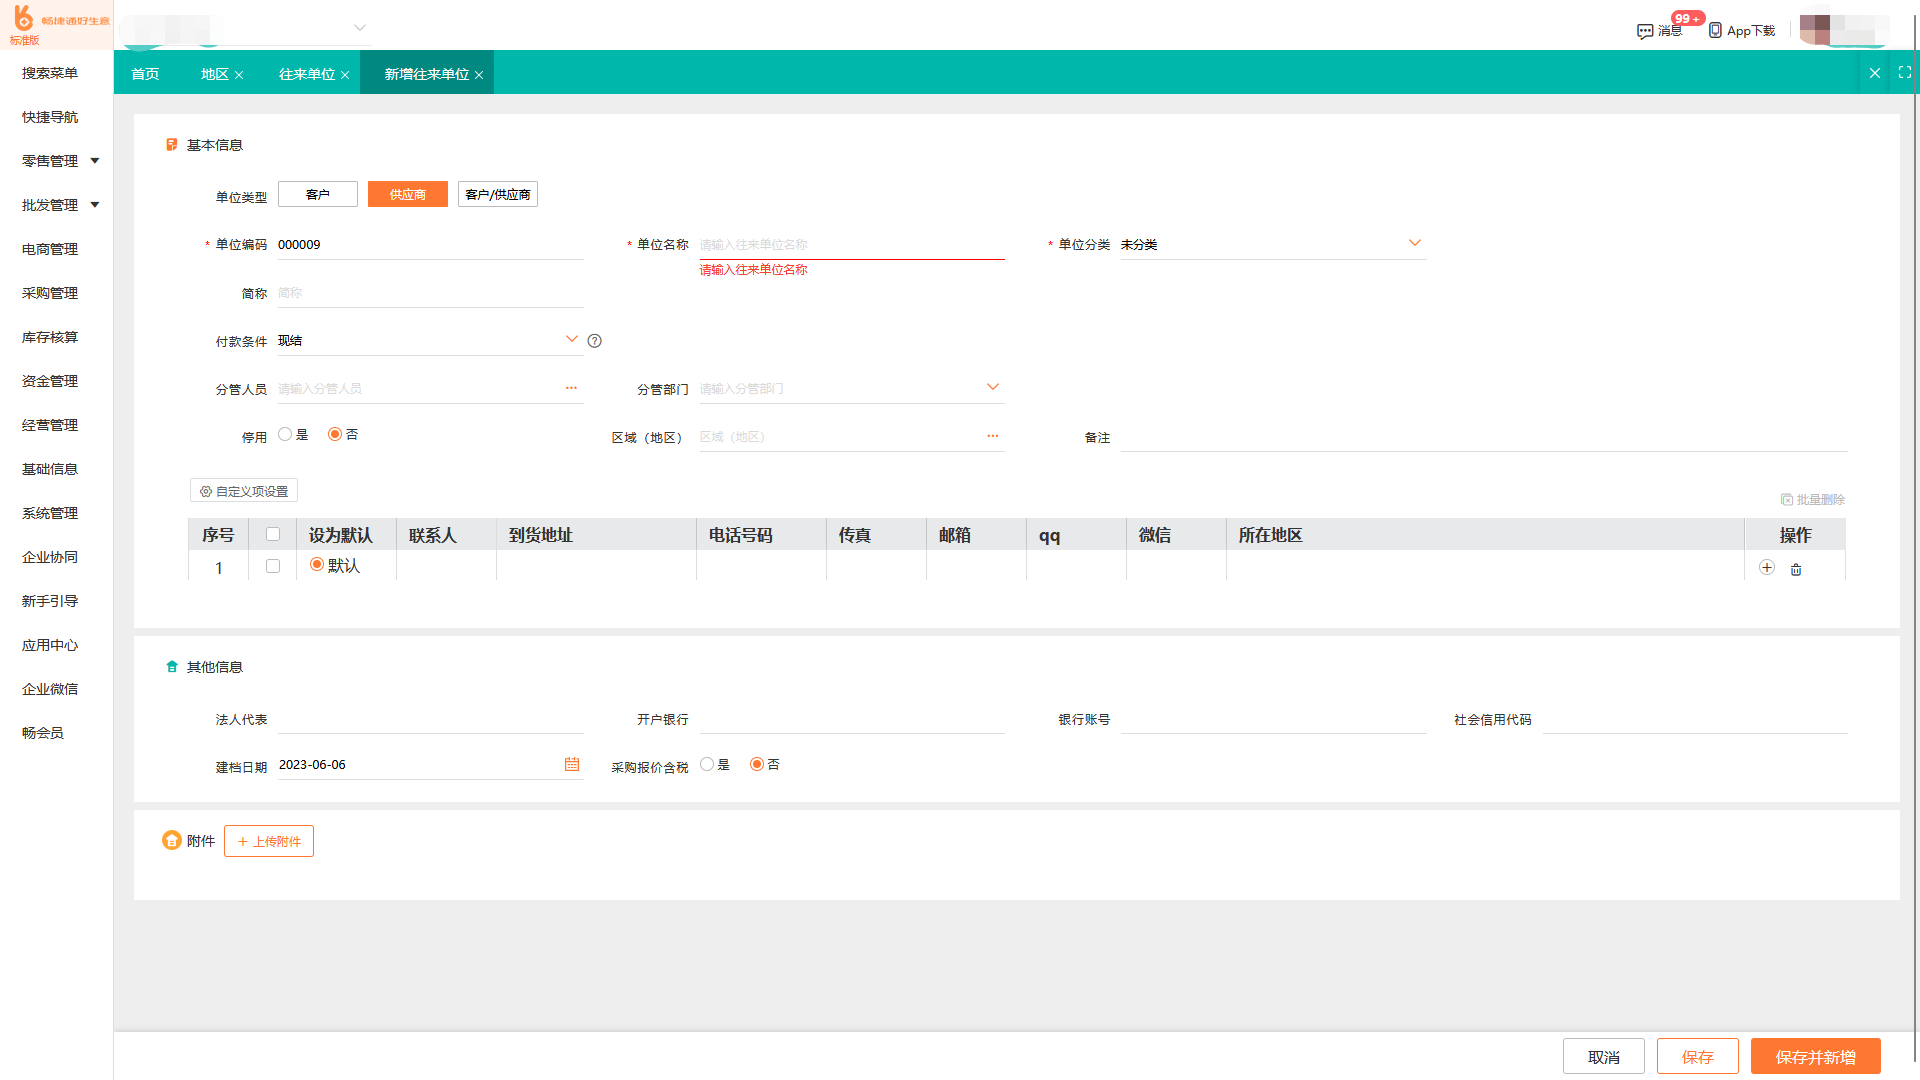Image resolution: width=1920 pixels, height=1080 pixels.
Task: Toggle 停用 radio button to 是
Action: 285,434
